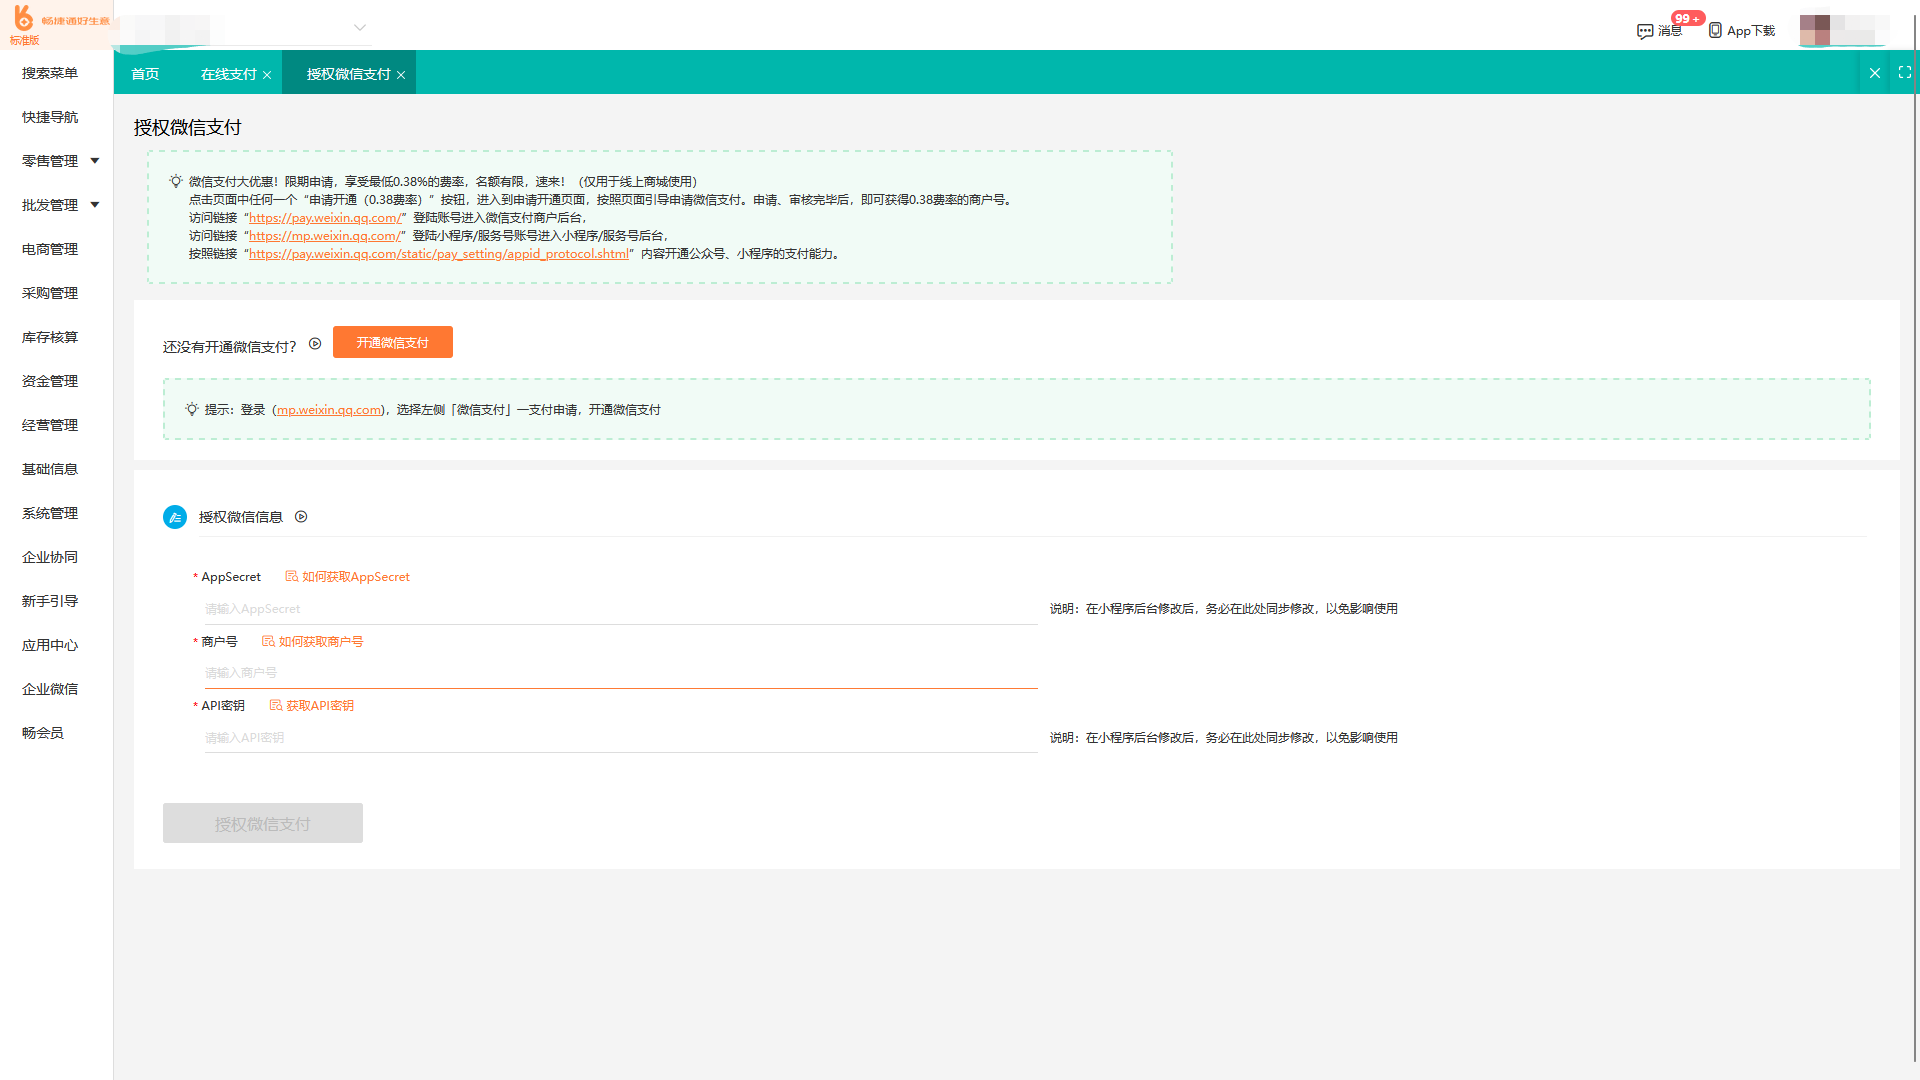Click the 消息 messaging icon
This screenshot has height=1080, width=1920.
[x=1646, y=29]
